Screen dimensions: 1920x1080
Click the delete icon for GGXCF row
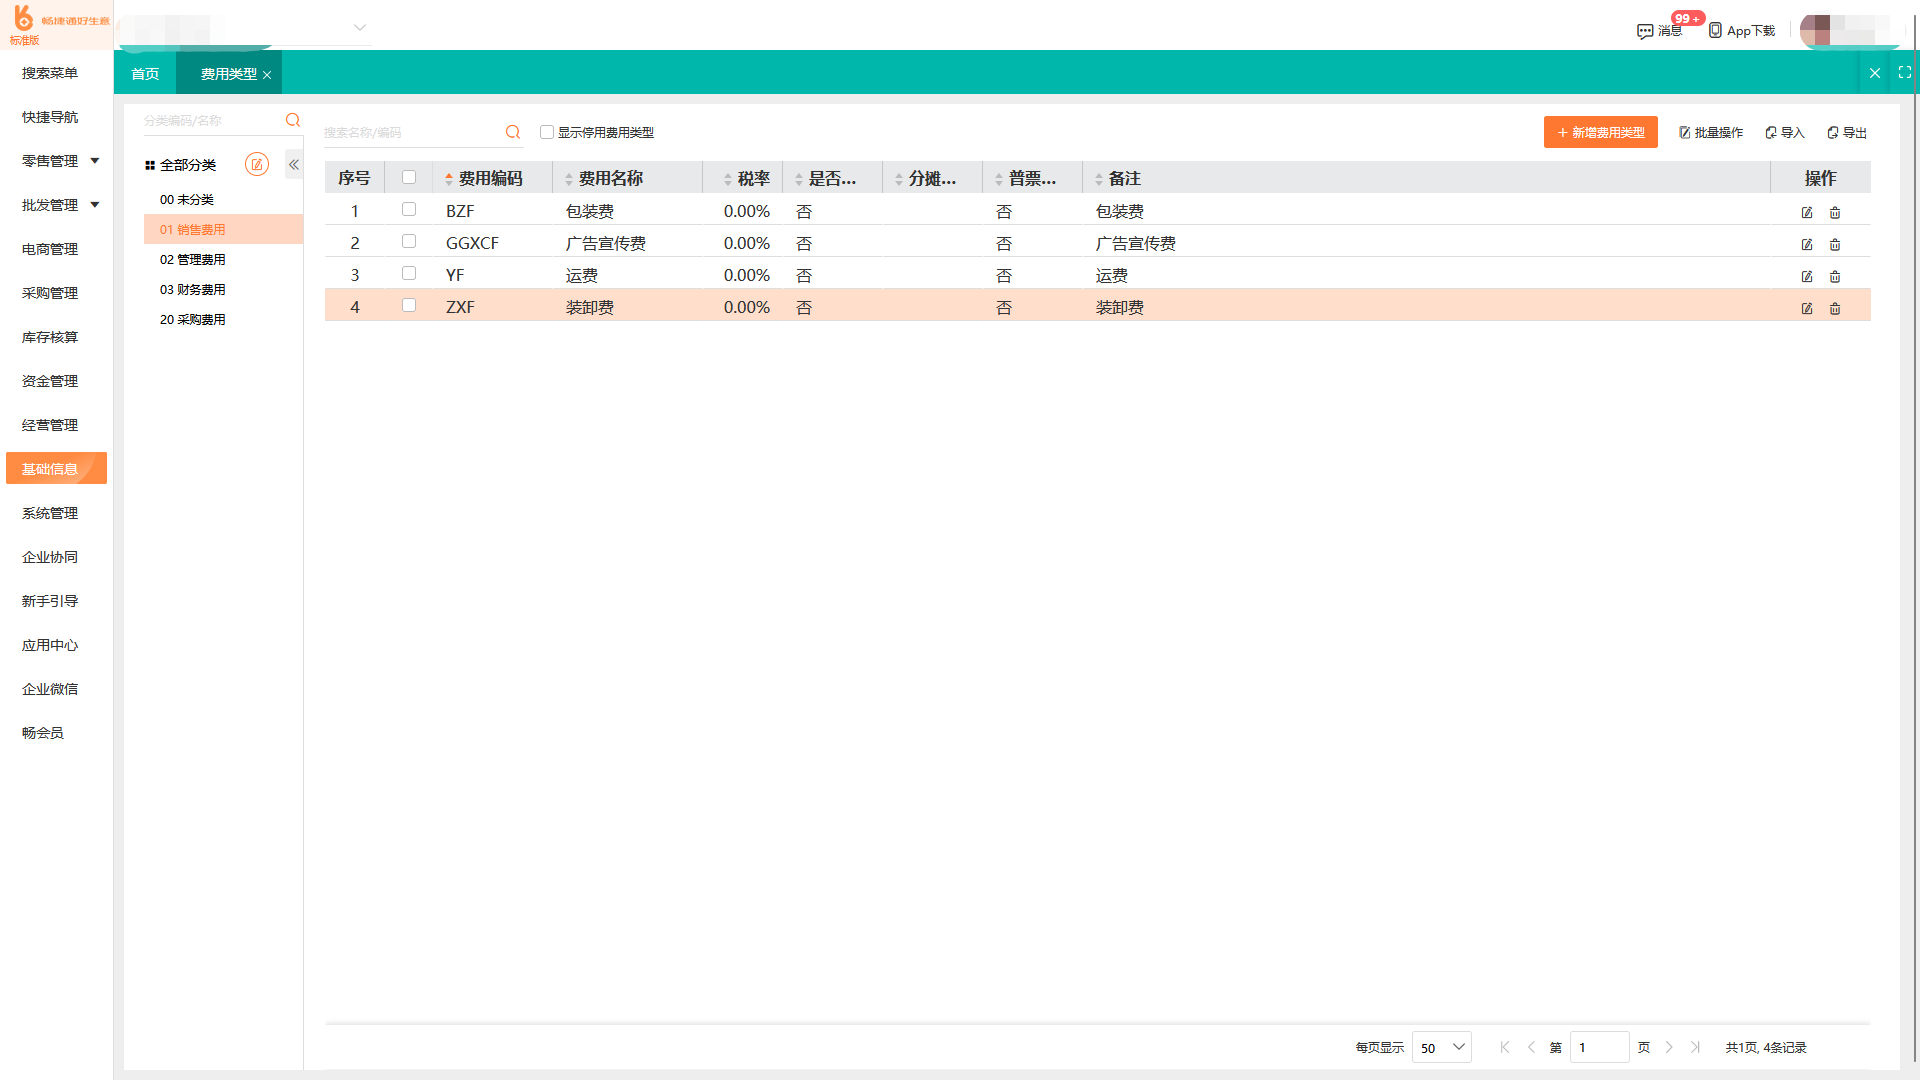[1834, 243]
